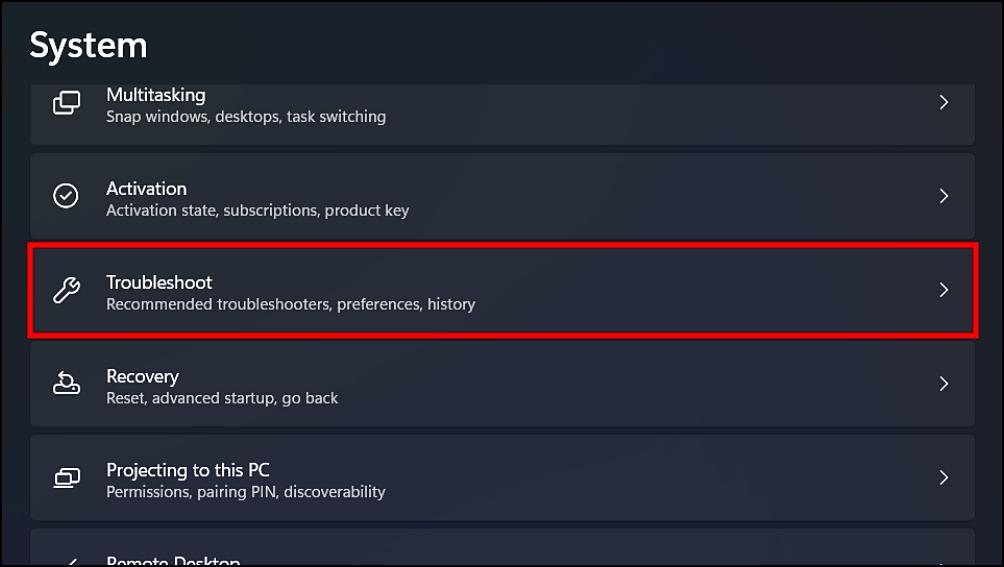Open the Remote Desktop entry title
Image resolution: width=1004 pixels, height=567 pixels.
173,561
